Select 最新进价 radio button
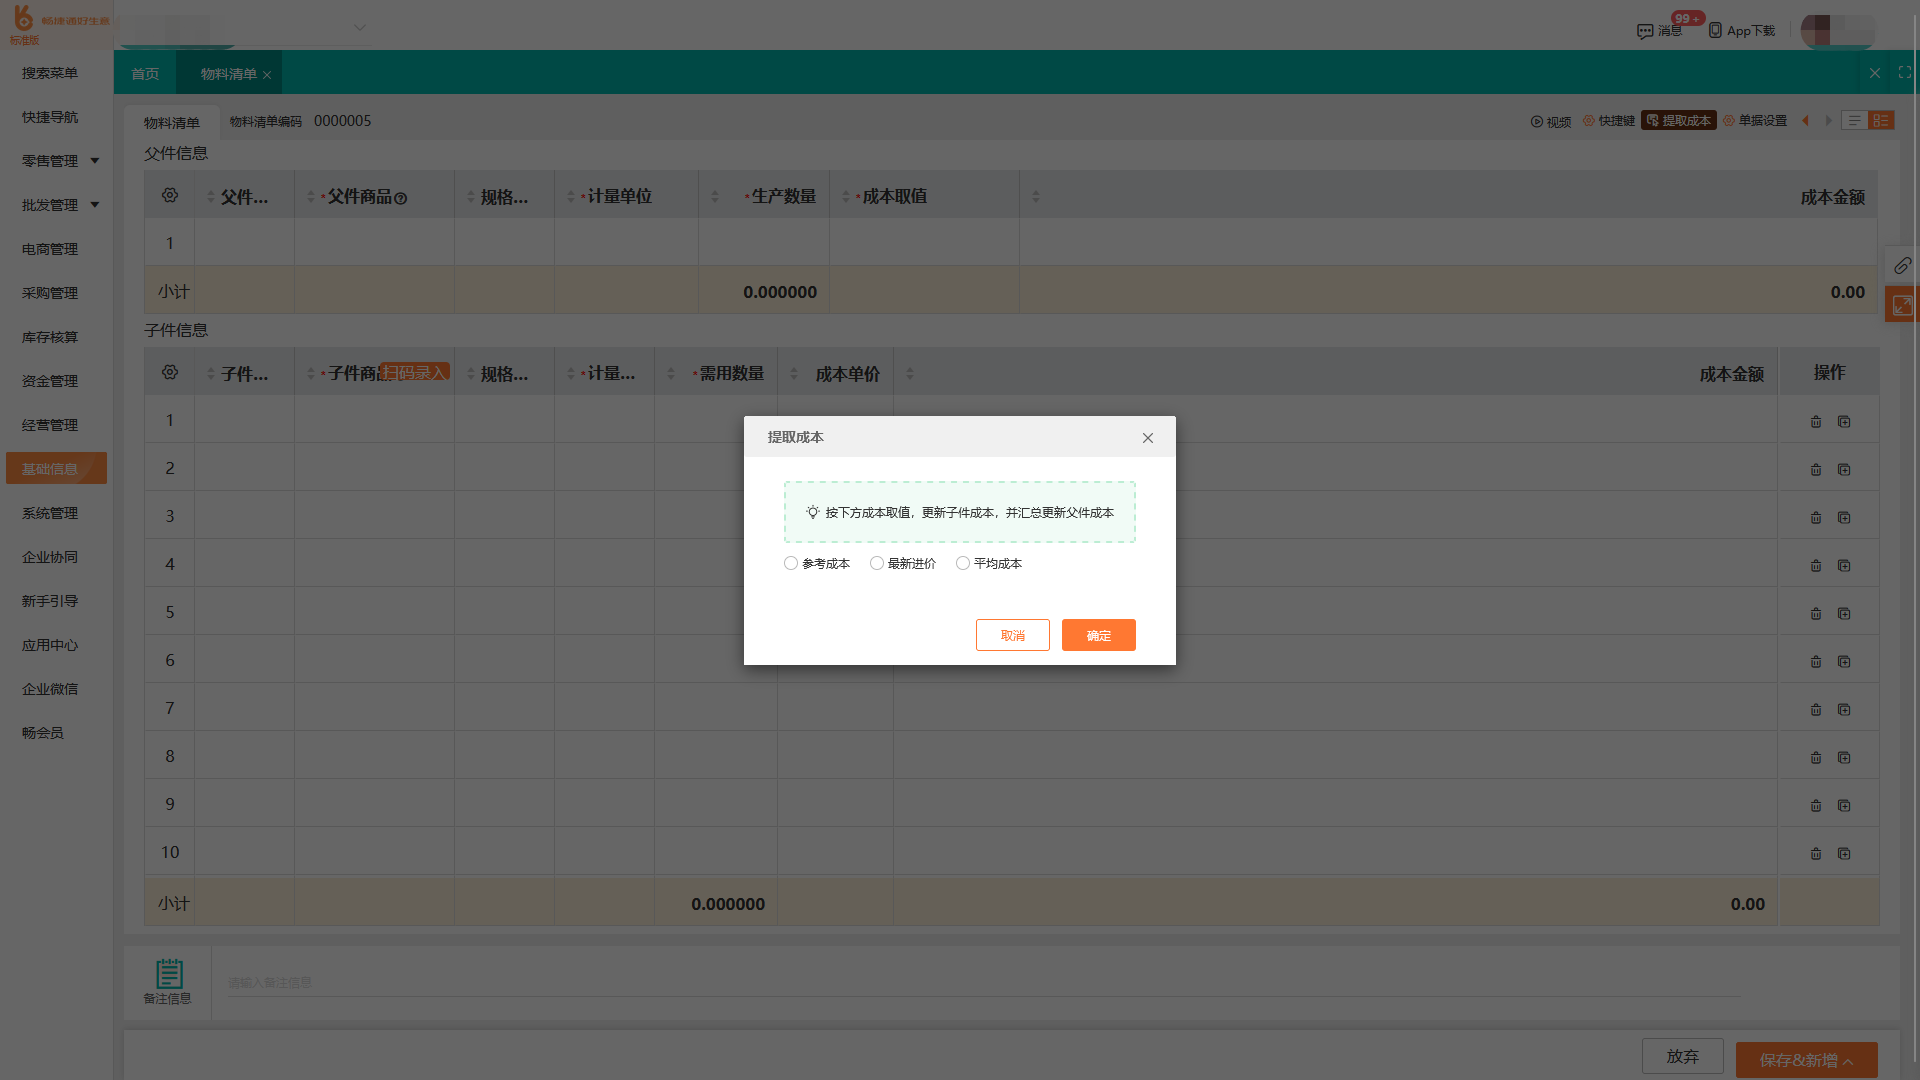The width and height of the screenshot is (1920, 1080). tap(876, 563)
